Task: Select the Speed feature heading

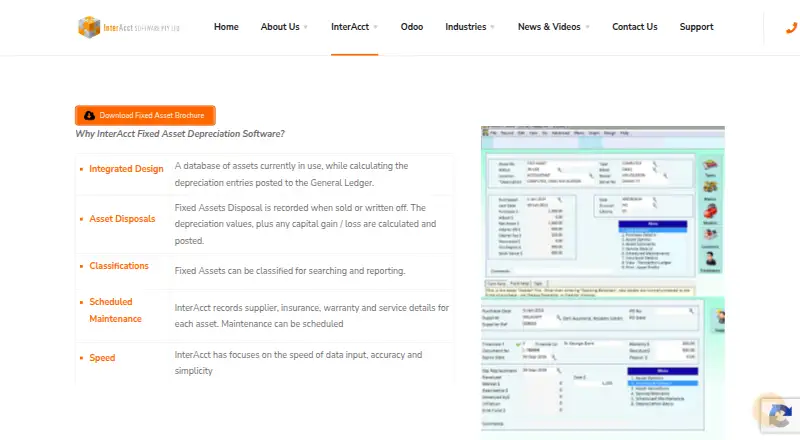Action: pos(102,358)
